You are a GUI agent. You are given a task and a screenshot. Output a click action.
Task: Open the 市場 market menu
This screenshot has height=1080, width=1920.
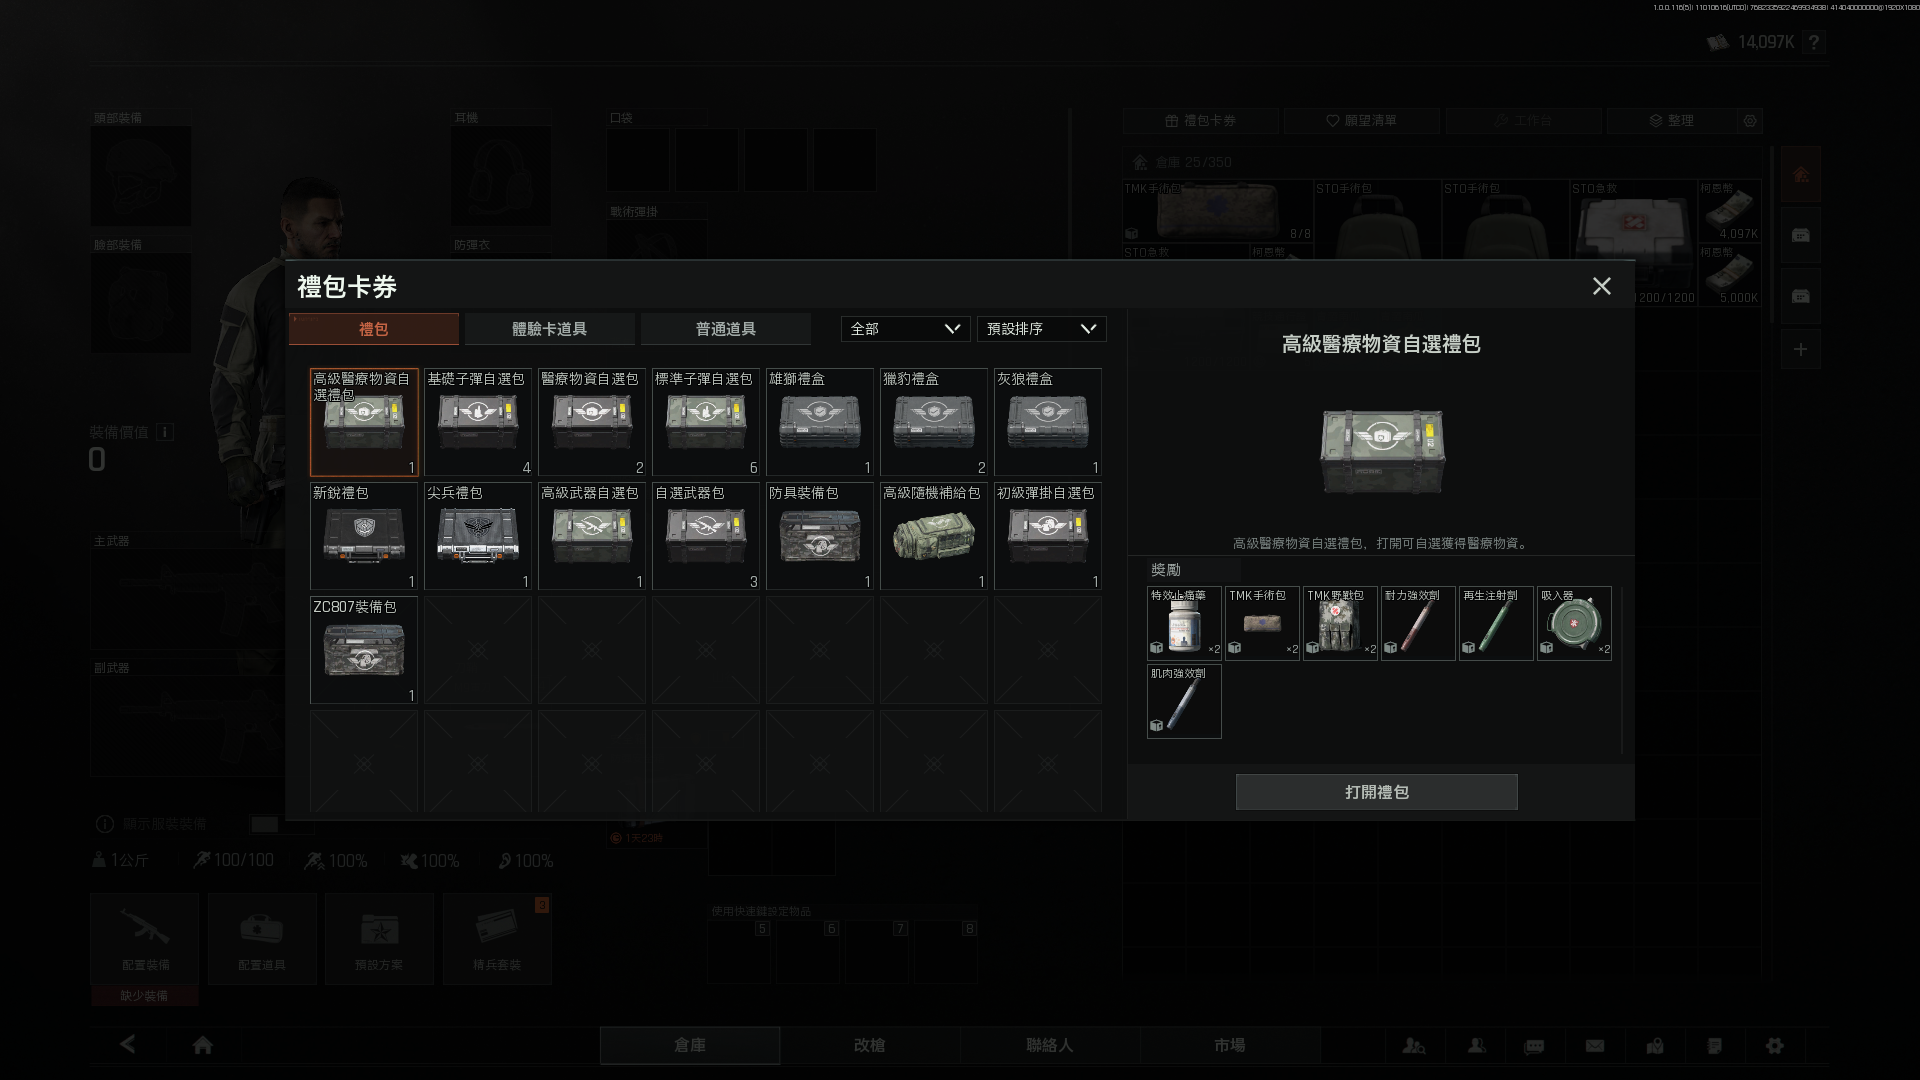coord(1229,1044)
